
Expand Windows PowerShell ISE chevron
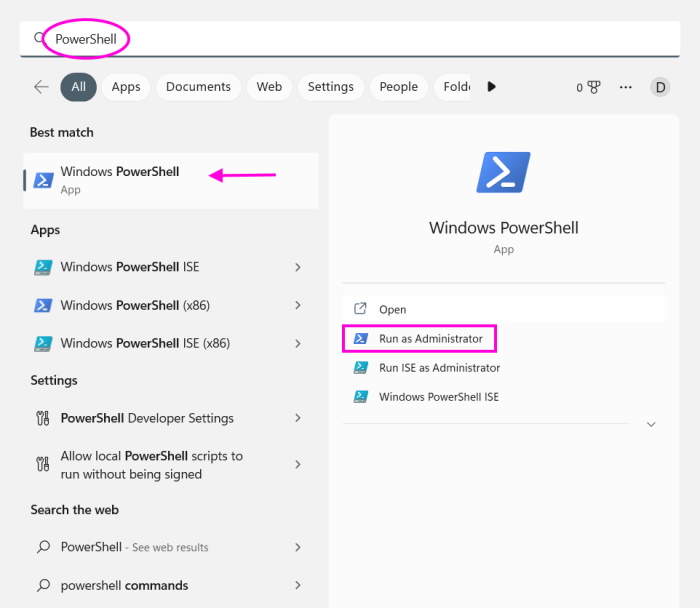tap(298, 267)
